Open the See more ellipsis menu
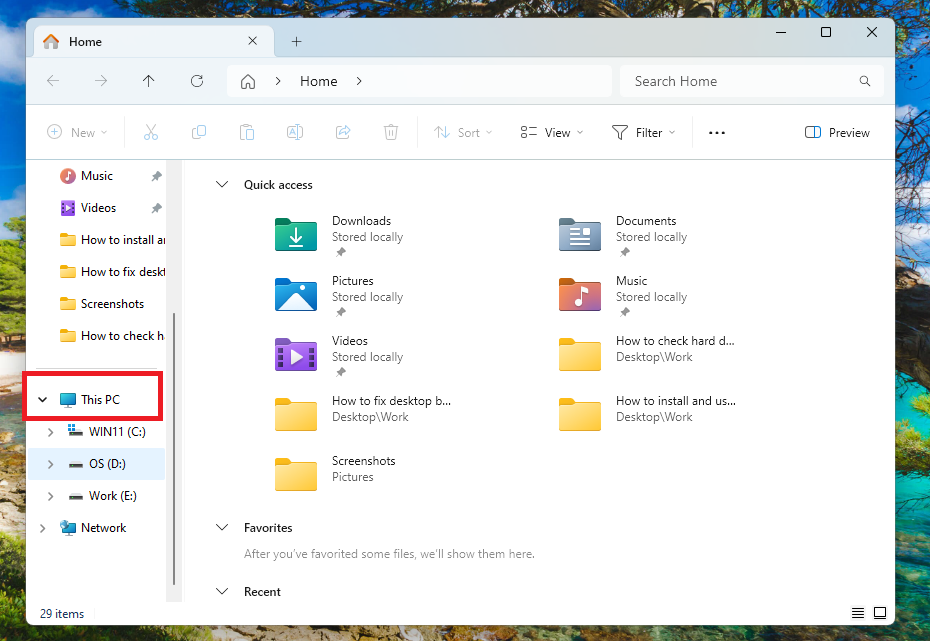This screenshot has height=641, width=930. pos(716,132)
